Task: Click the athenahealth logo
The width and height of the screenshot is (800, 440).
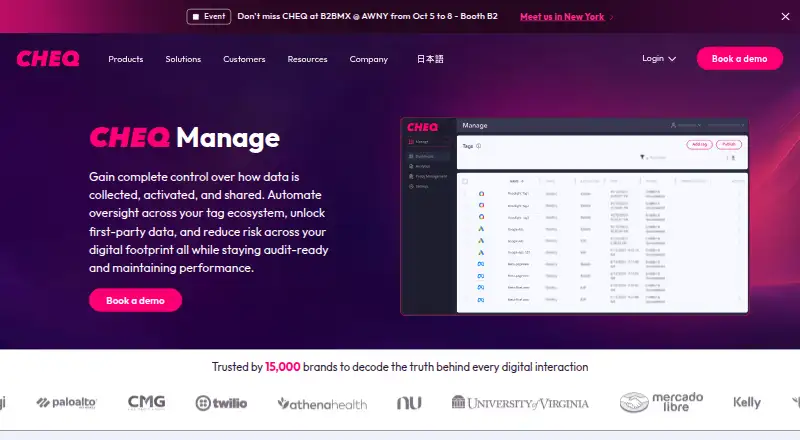Action: point(322,404)
